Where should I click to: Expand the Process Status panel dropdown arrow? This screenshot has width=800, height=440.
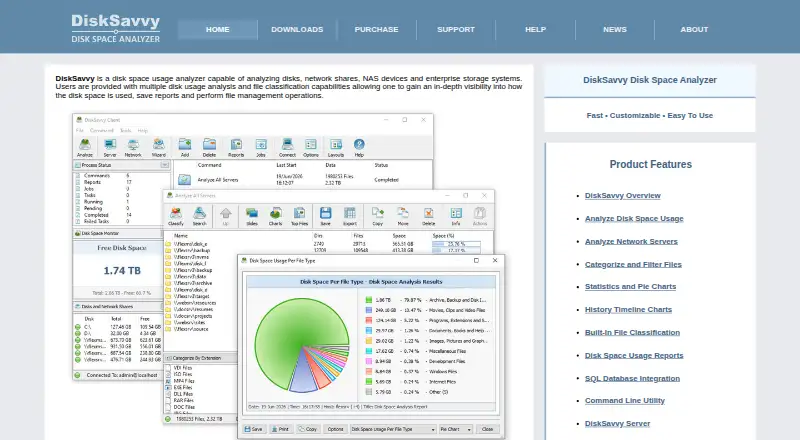click(164, 165)
